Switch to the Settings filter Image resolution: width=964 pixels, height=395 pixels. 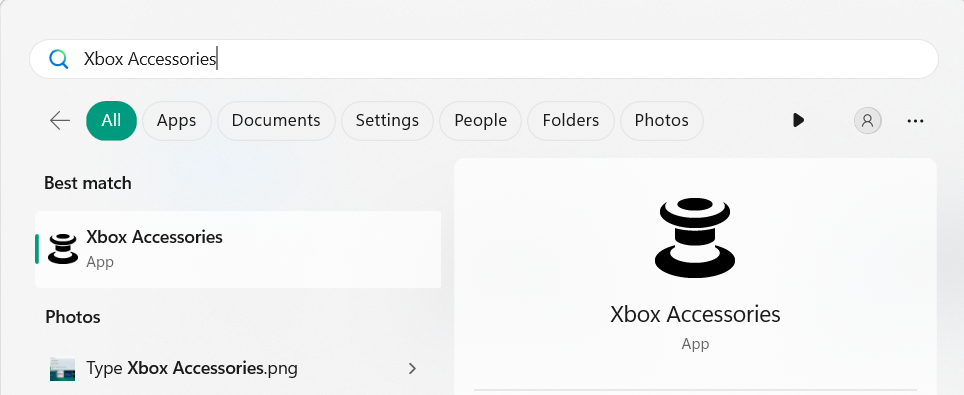(387, 121)
